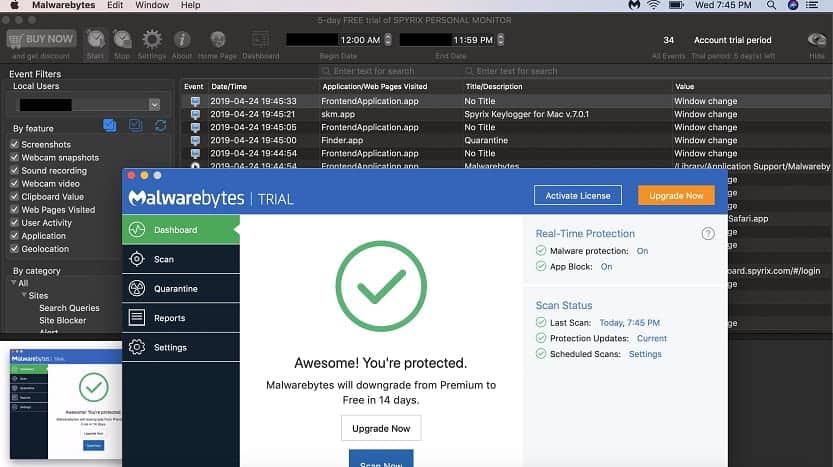Open the Malwarebytes Reports tab
833x467 pixels.
coord(181,318)
